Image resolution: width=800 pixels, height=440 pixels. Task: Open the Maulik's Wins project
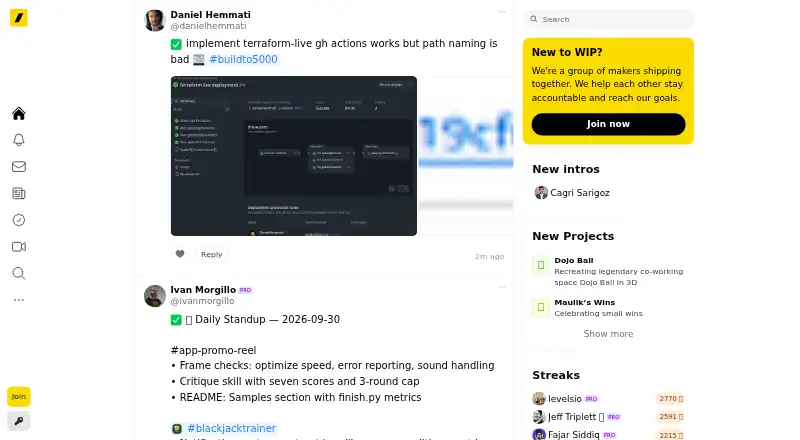pyautogui.click(x=585, y=302)
